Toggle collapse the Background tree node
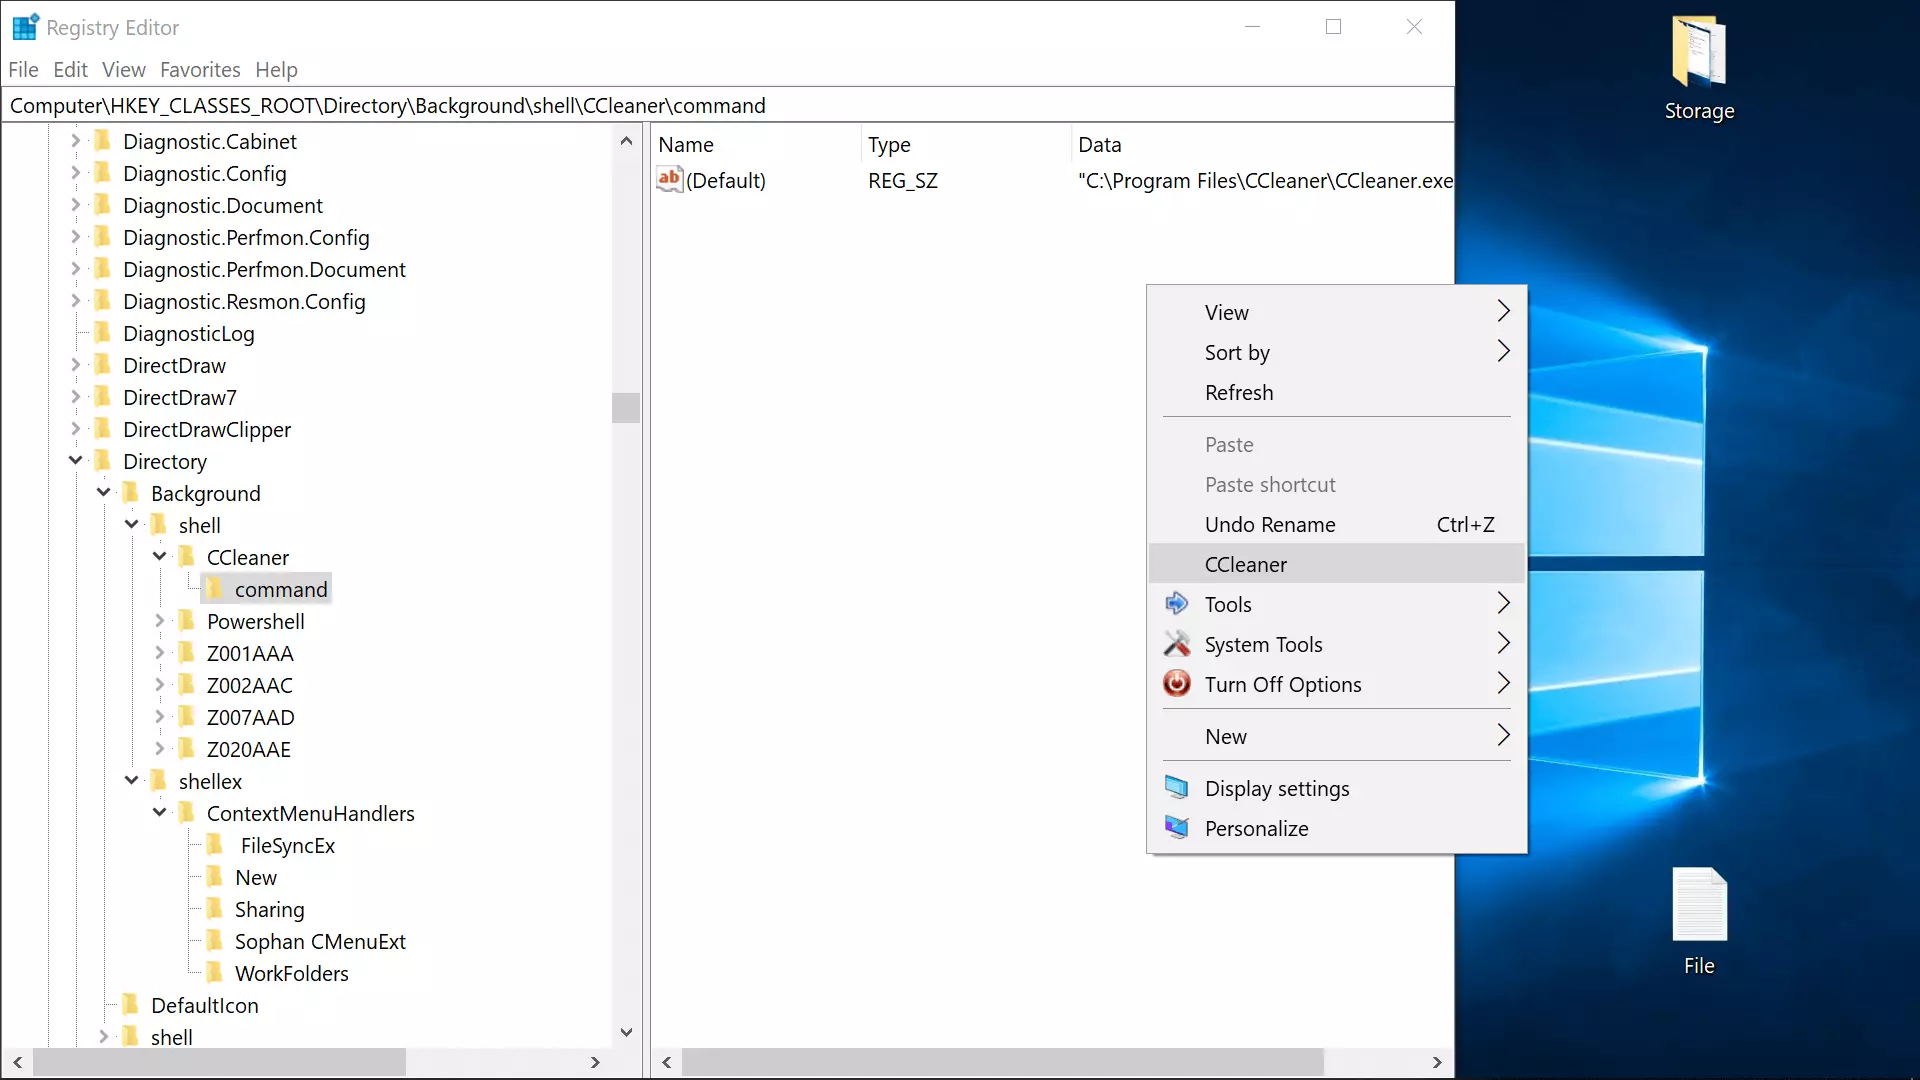Image resolution: width=1920 pixels, height=1080 pixels. (103, 493)
